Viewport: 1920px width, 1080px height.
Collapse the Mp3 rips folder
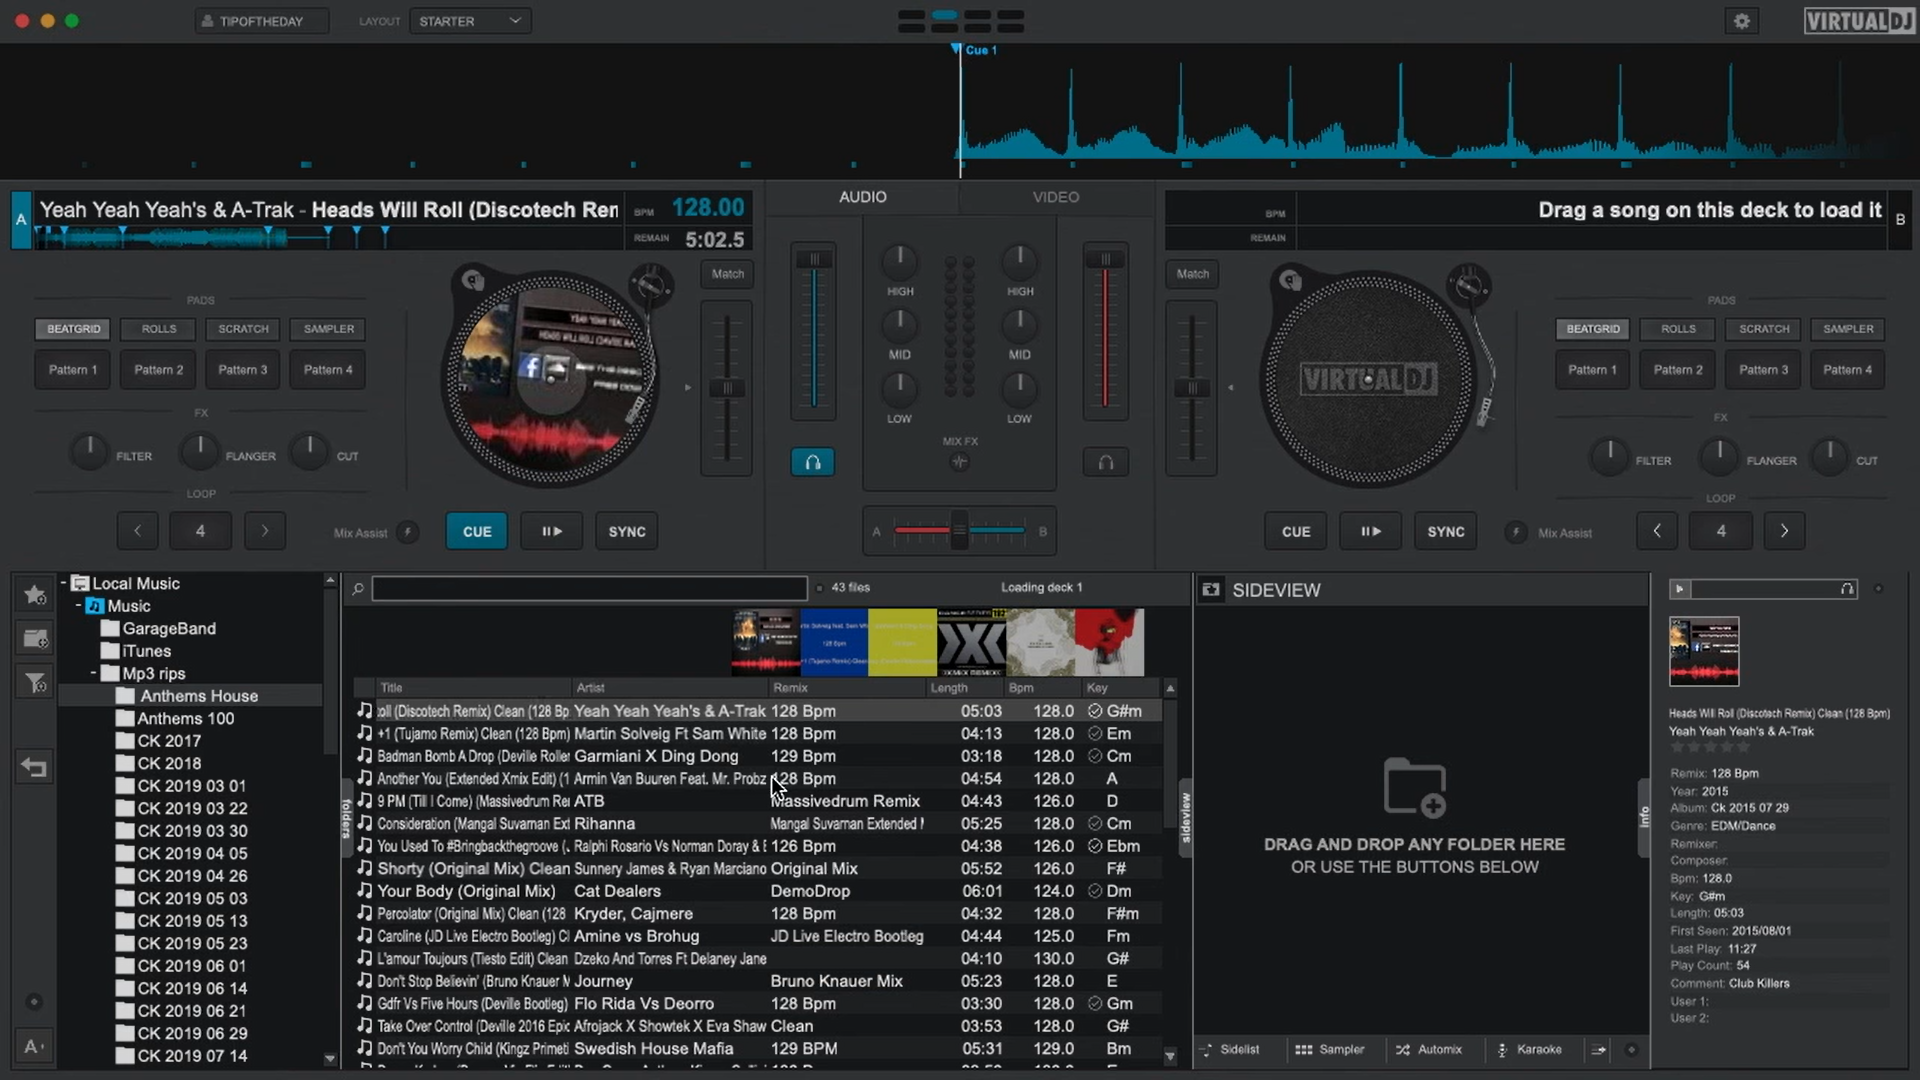pyautogui.click(x=95, y=673)
